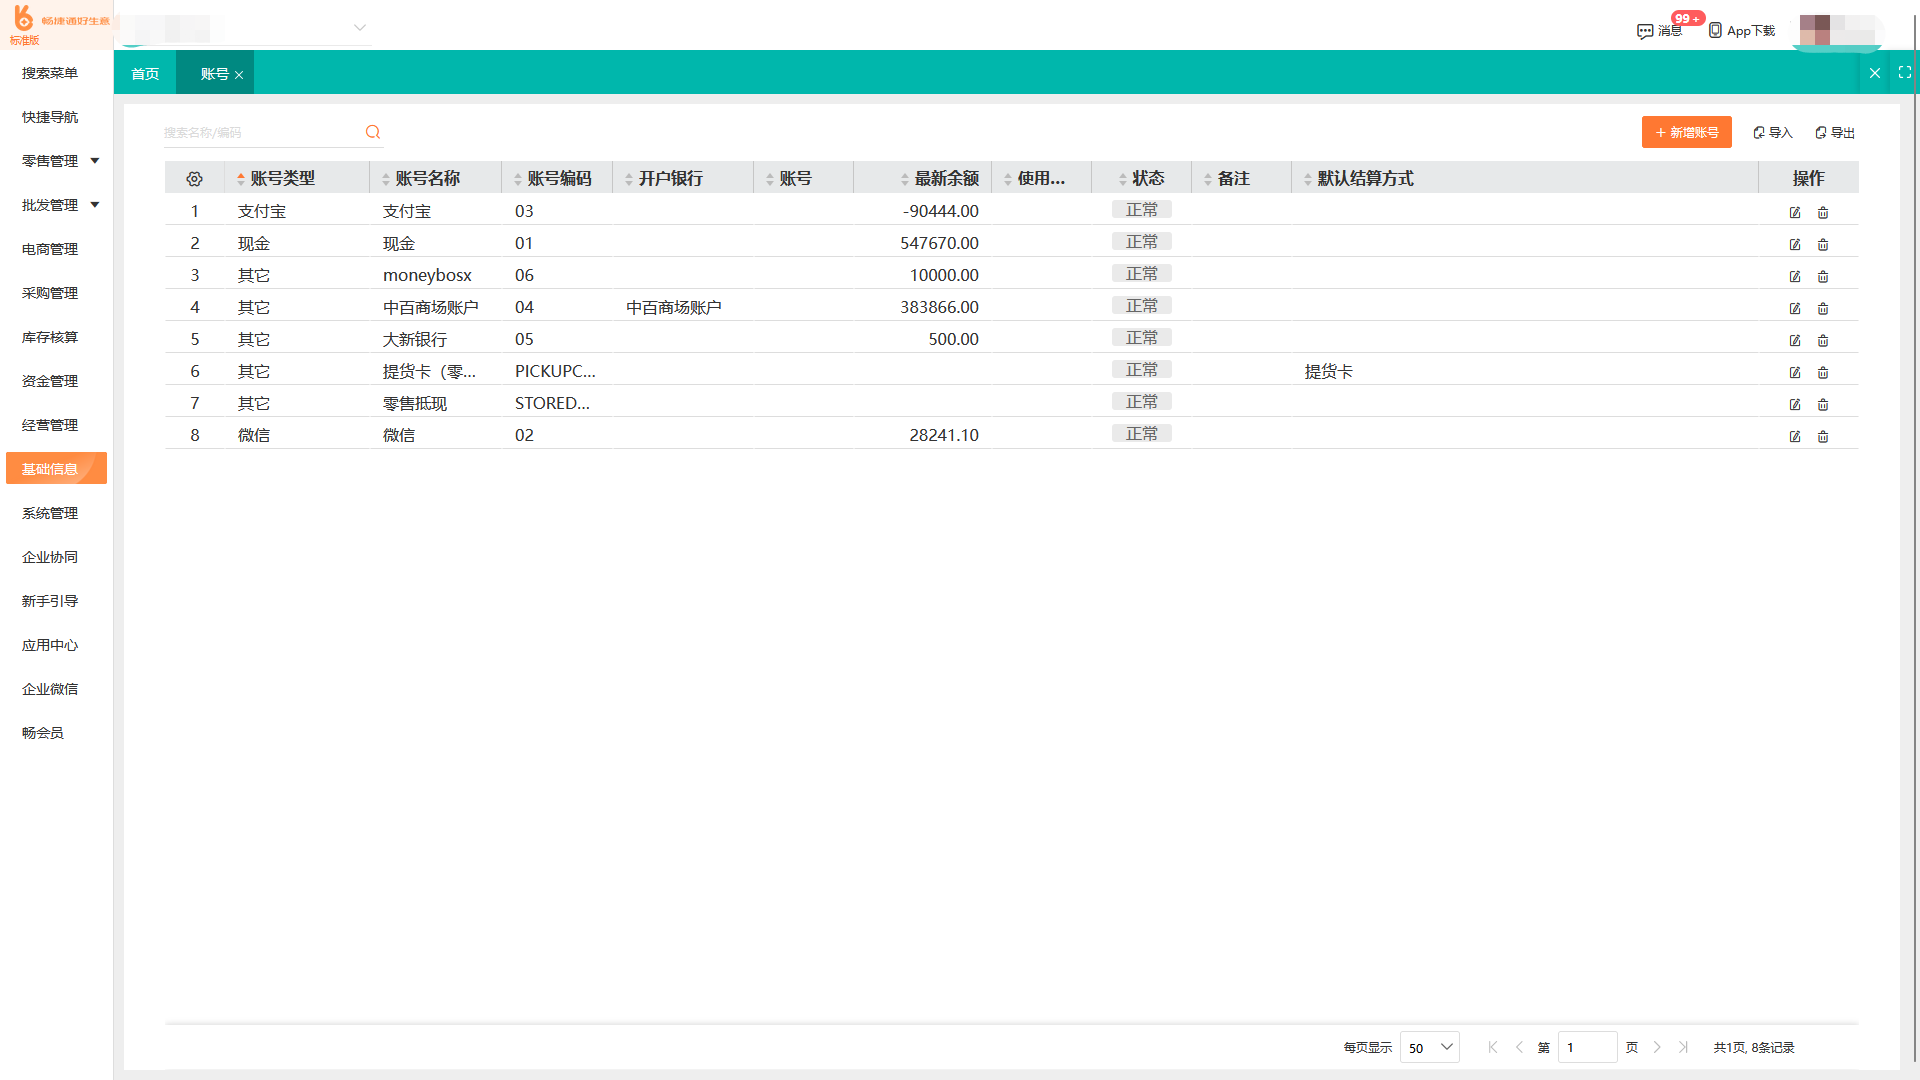This screenshot has height=1080, width=1920.
Task: Select the 首页 tab
Action: click(145, 74)
